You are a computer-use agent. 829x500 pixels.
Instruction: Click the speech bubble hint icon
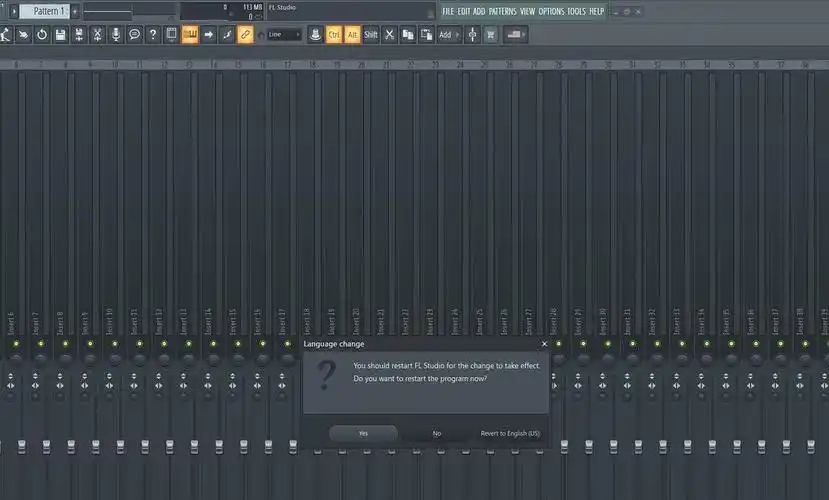[x=134, y=34]
